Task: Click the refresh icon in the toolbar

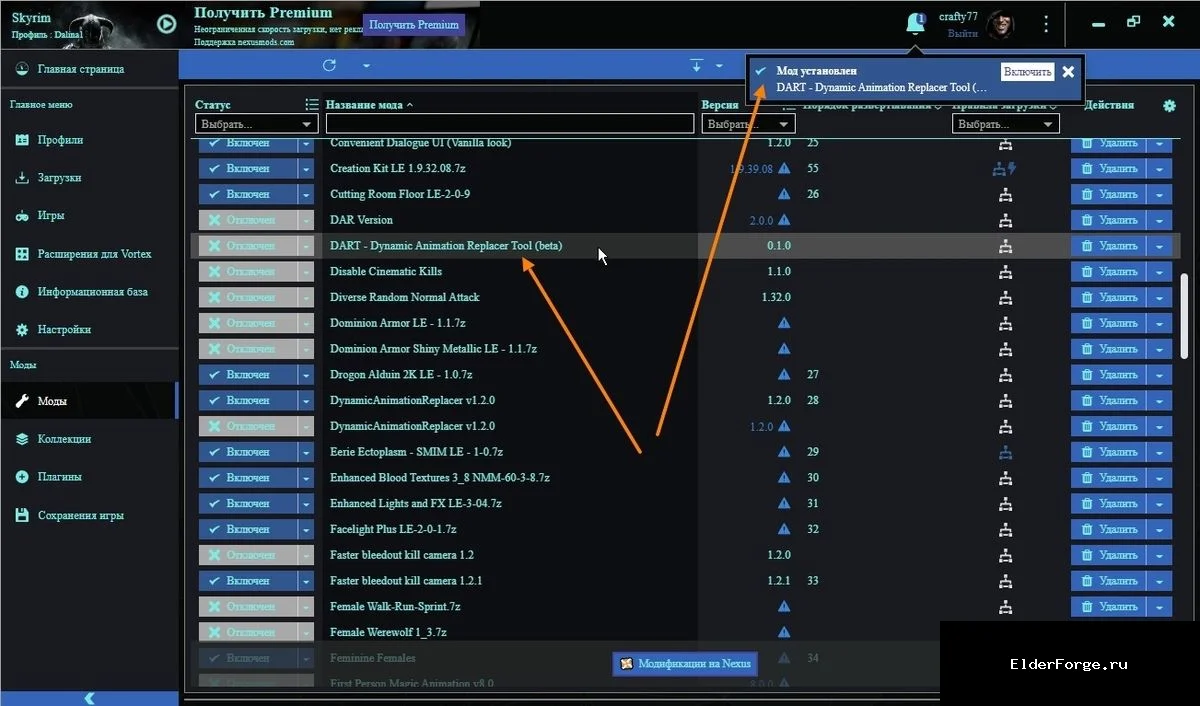Action: 329,66
